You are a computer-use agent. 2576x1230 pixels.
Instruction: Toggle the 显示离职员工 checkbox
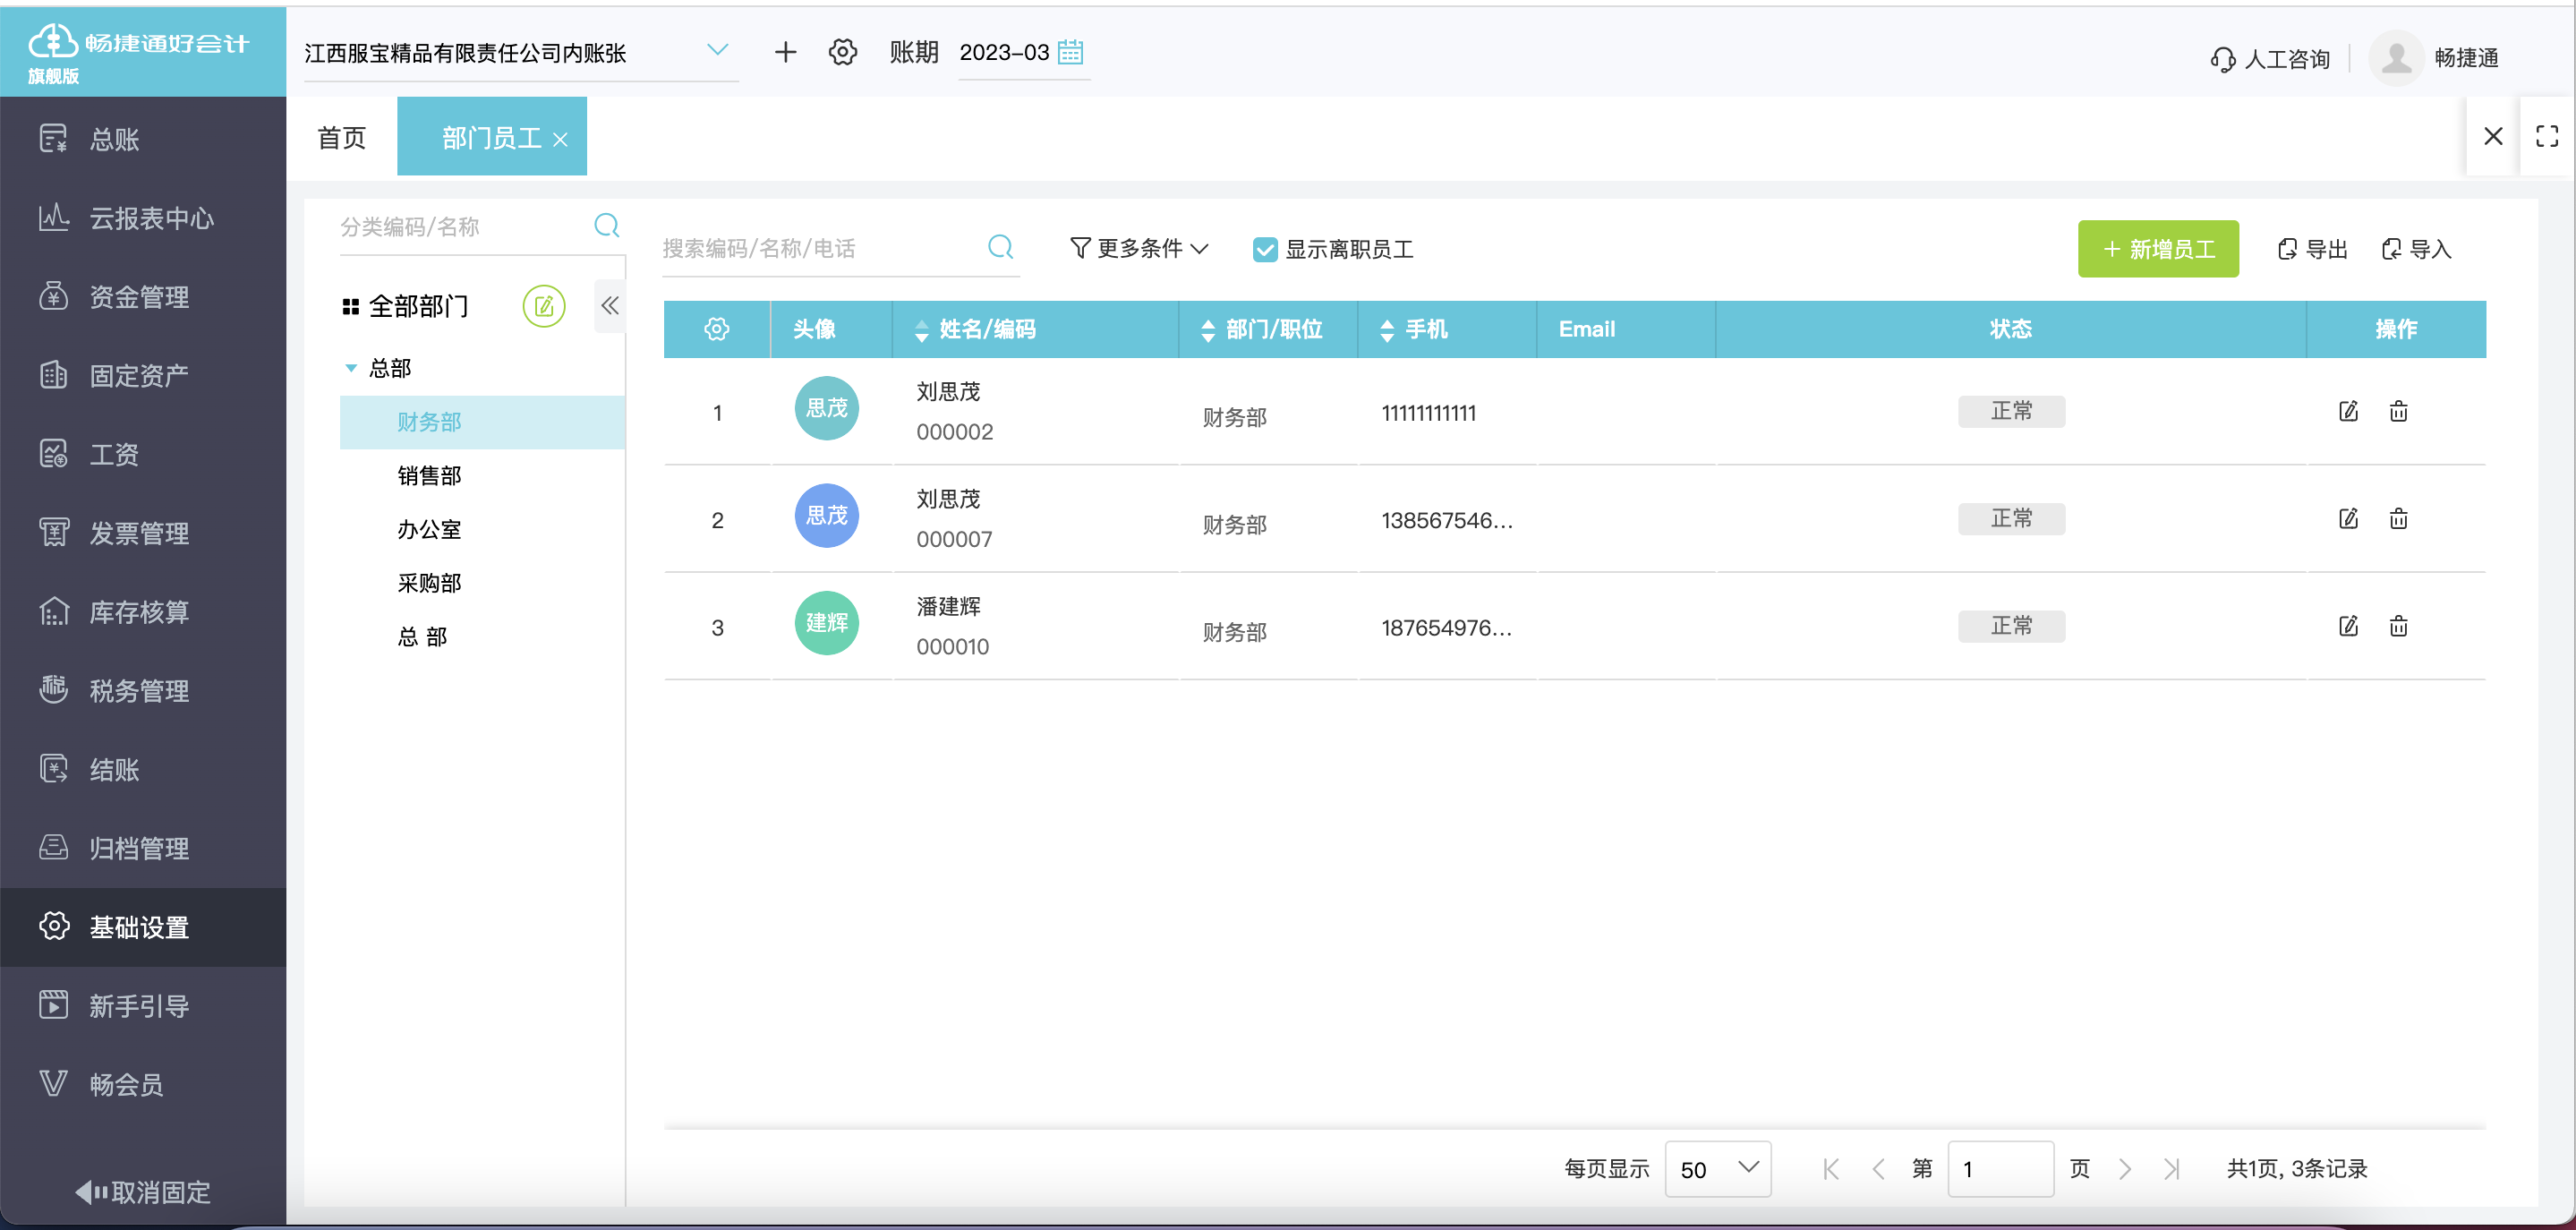tap(1265, 250)
